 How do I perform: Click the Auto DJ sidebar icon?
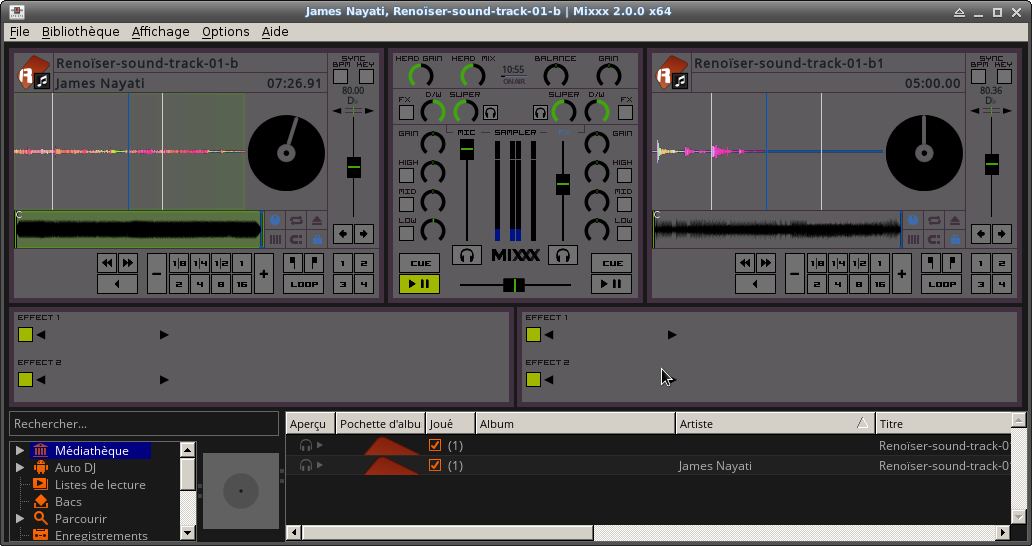(x=41, y=468)
